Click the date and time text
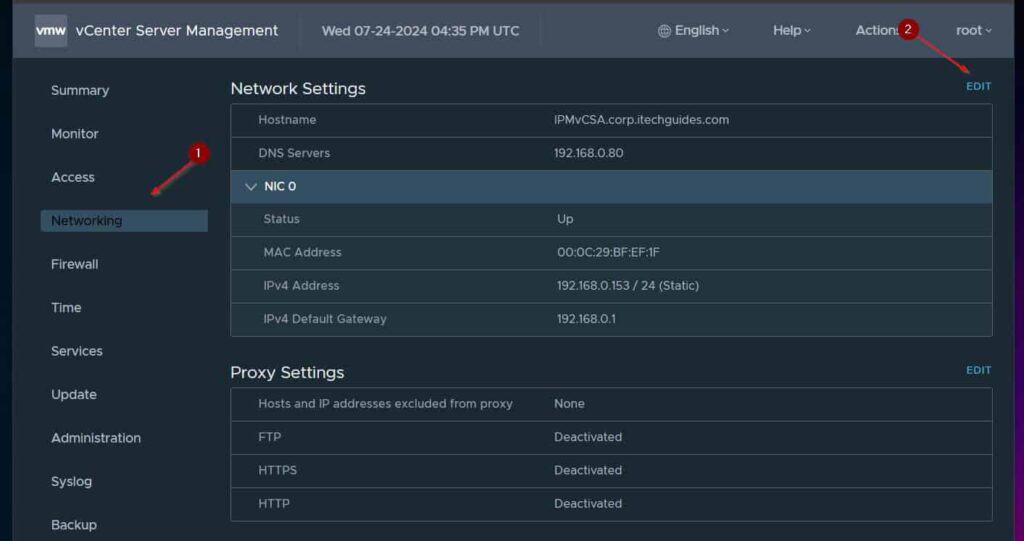This screenshot has height=541, width=1024. pos(421,31)
